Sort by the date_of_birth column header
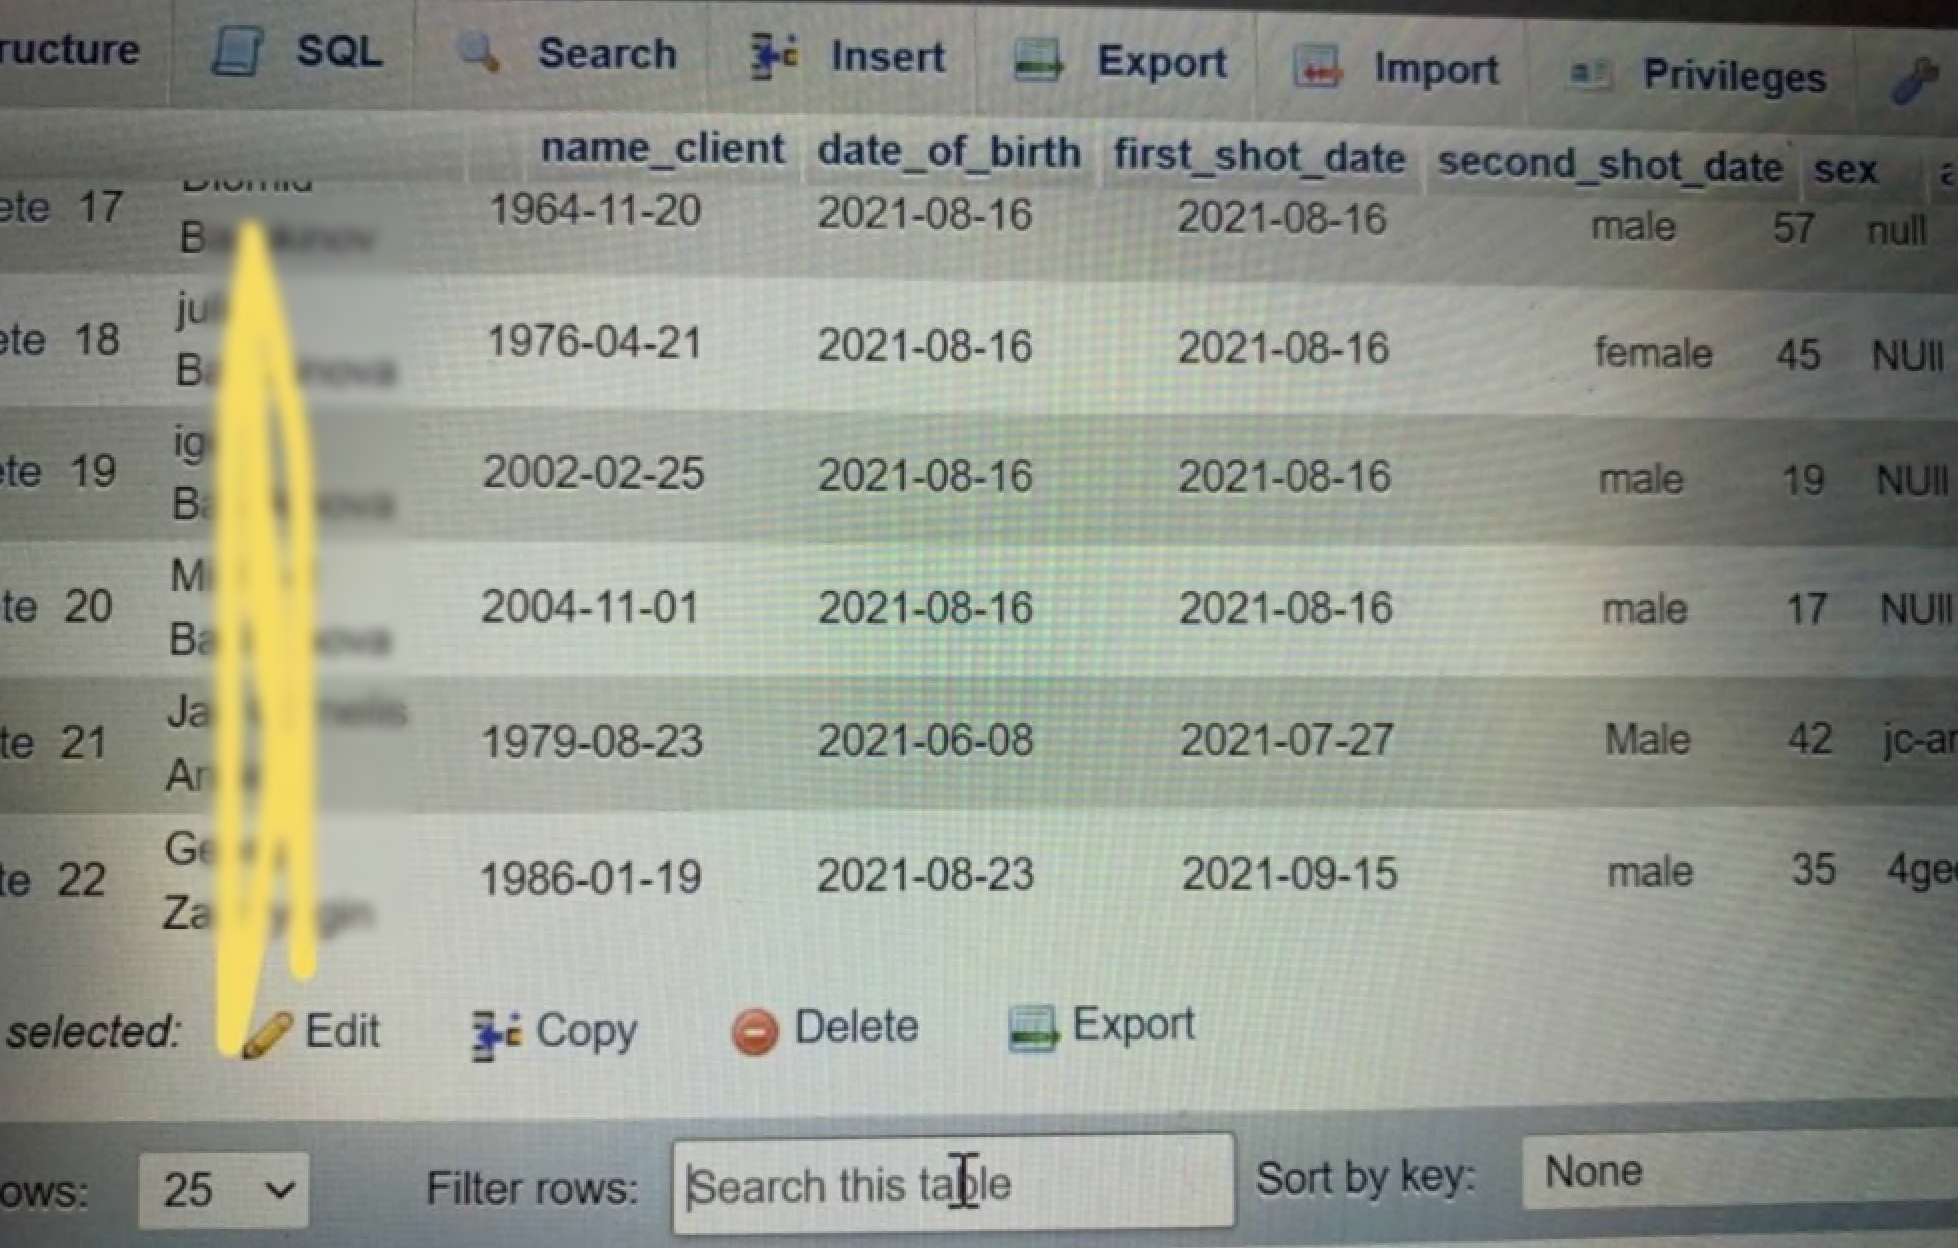This screenshot has height=1248, width=1958. pos(949,153)
